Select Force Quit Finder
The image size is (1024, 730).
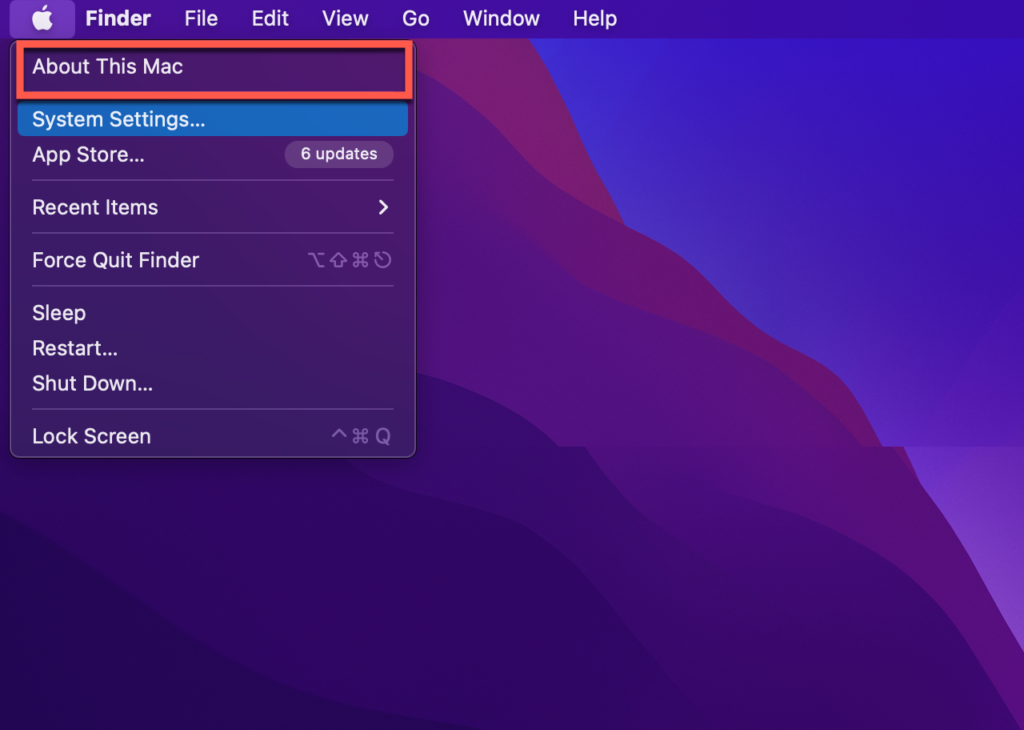click(213, 260)
